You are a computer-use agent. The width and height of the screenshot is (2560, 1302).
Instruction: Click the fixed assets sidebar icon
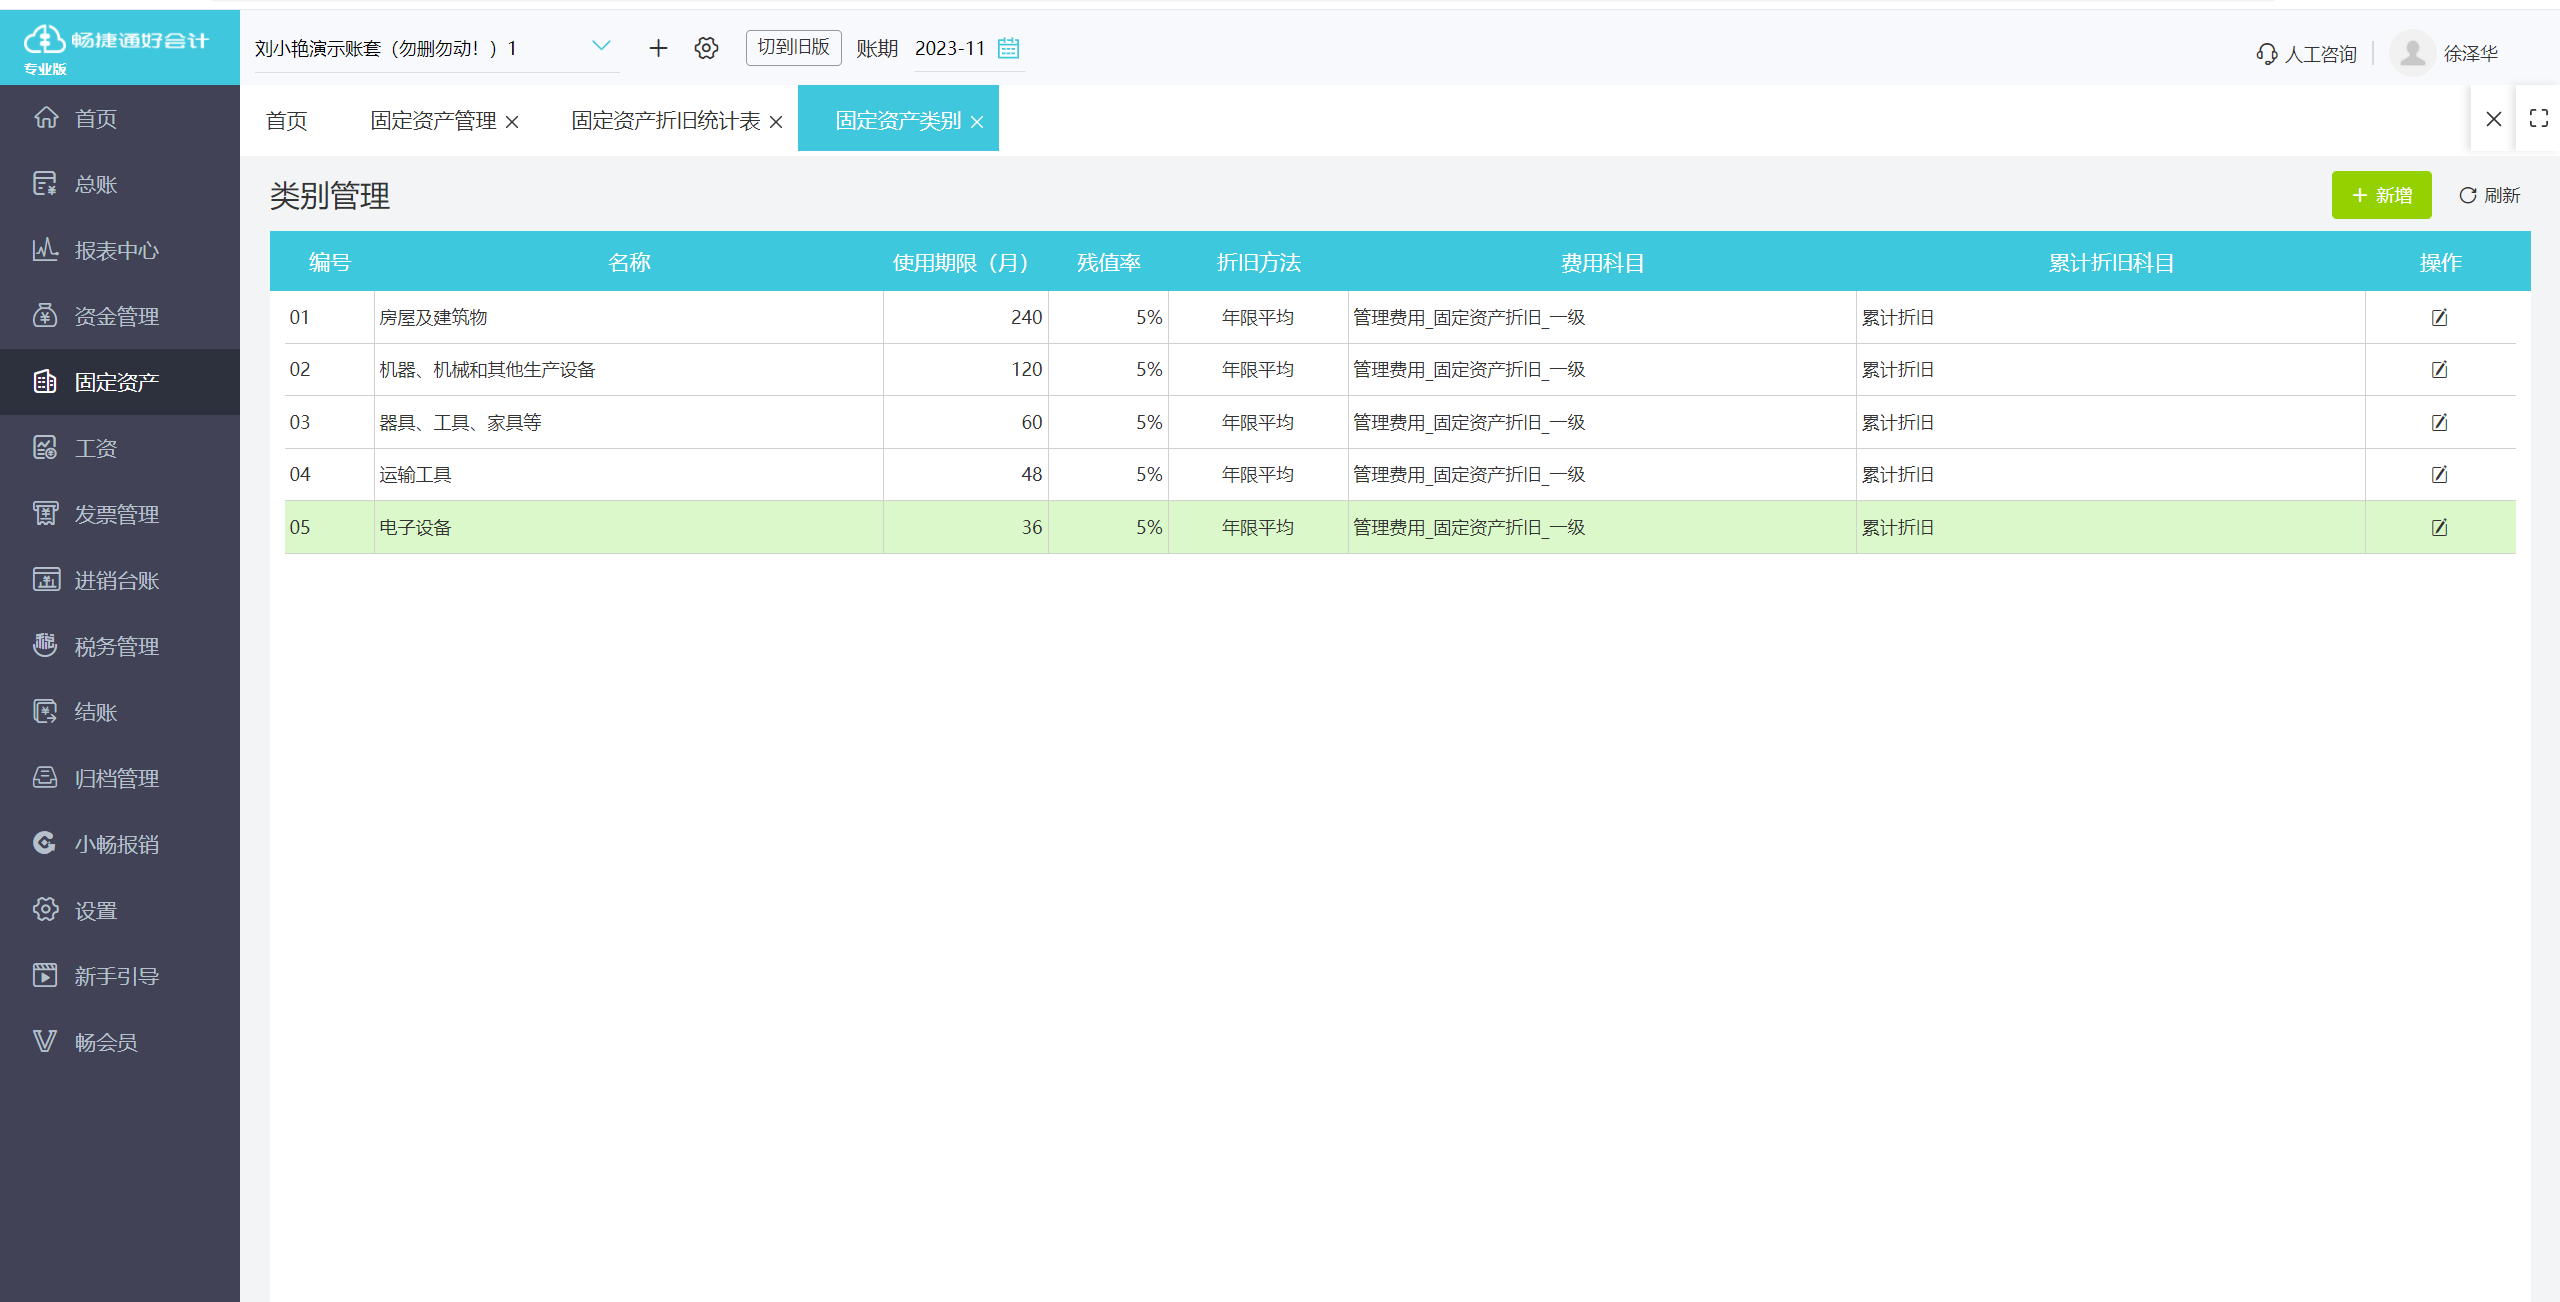[45, 380]
